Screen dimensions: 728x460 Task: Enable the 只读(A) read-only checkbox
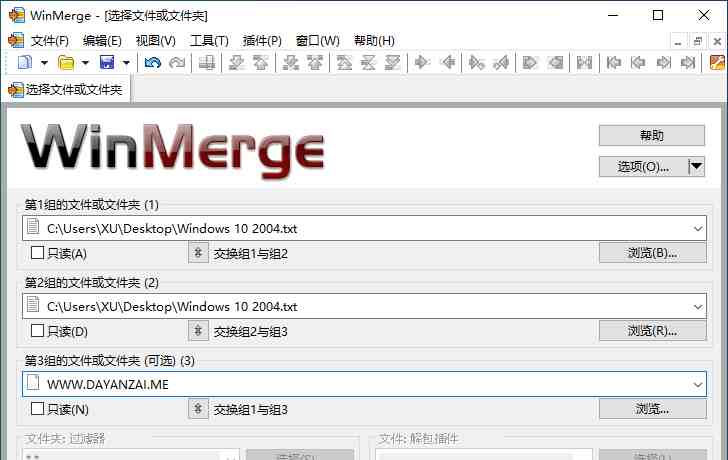(x=38, y=253)
